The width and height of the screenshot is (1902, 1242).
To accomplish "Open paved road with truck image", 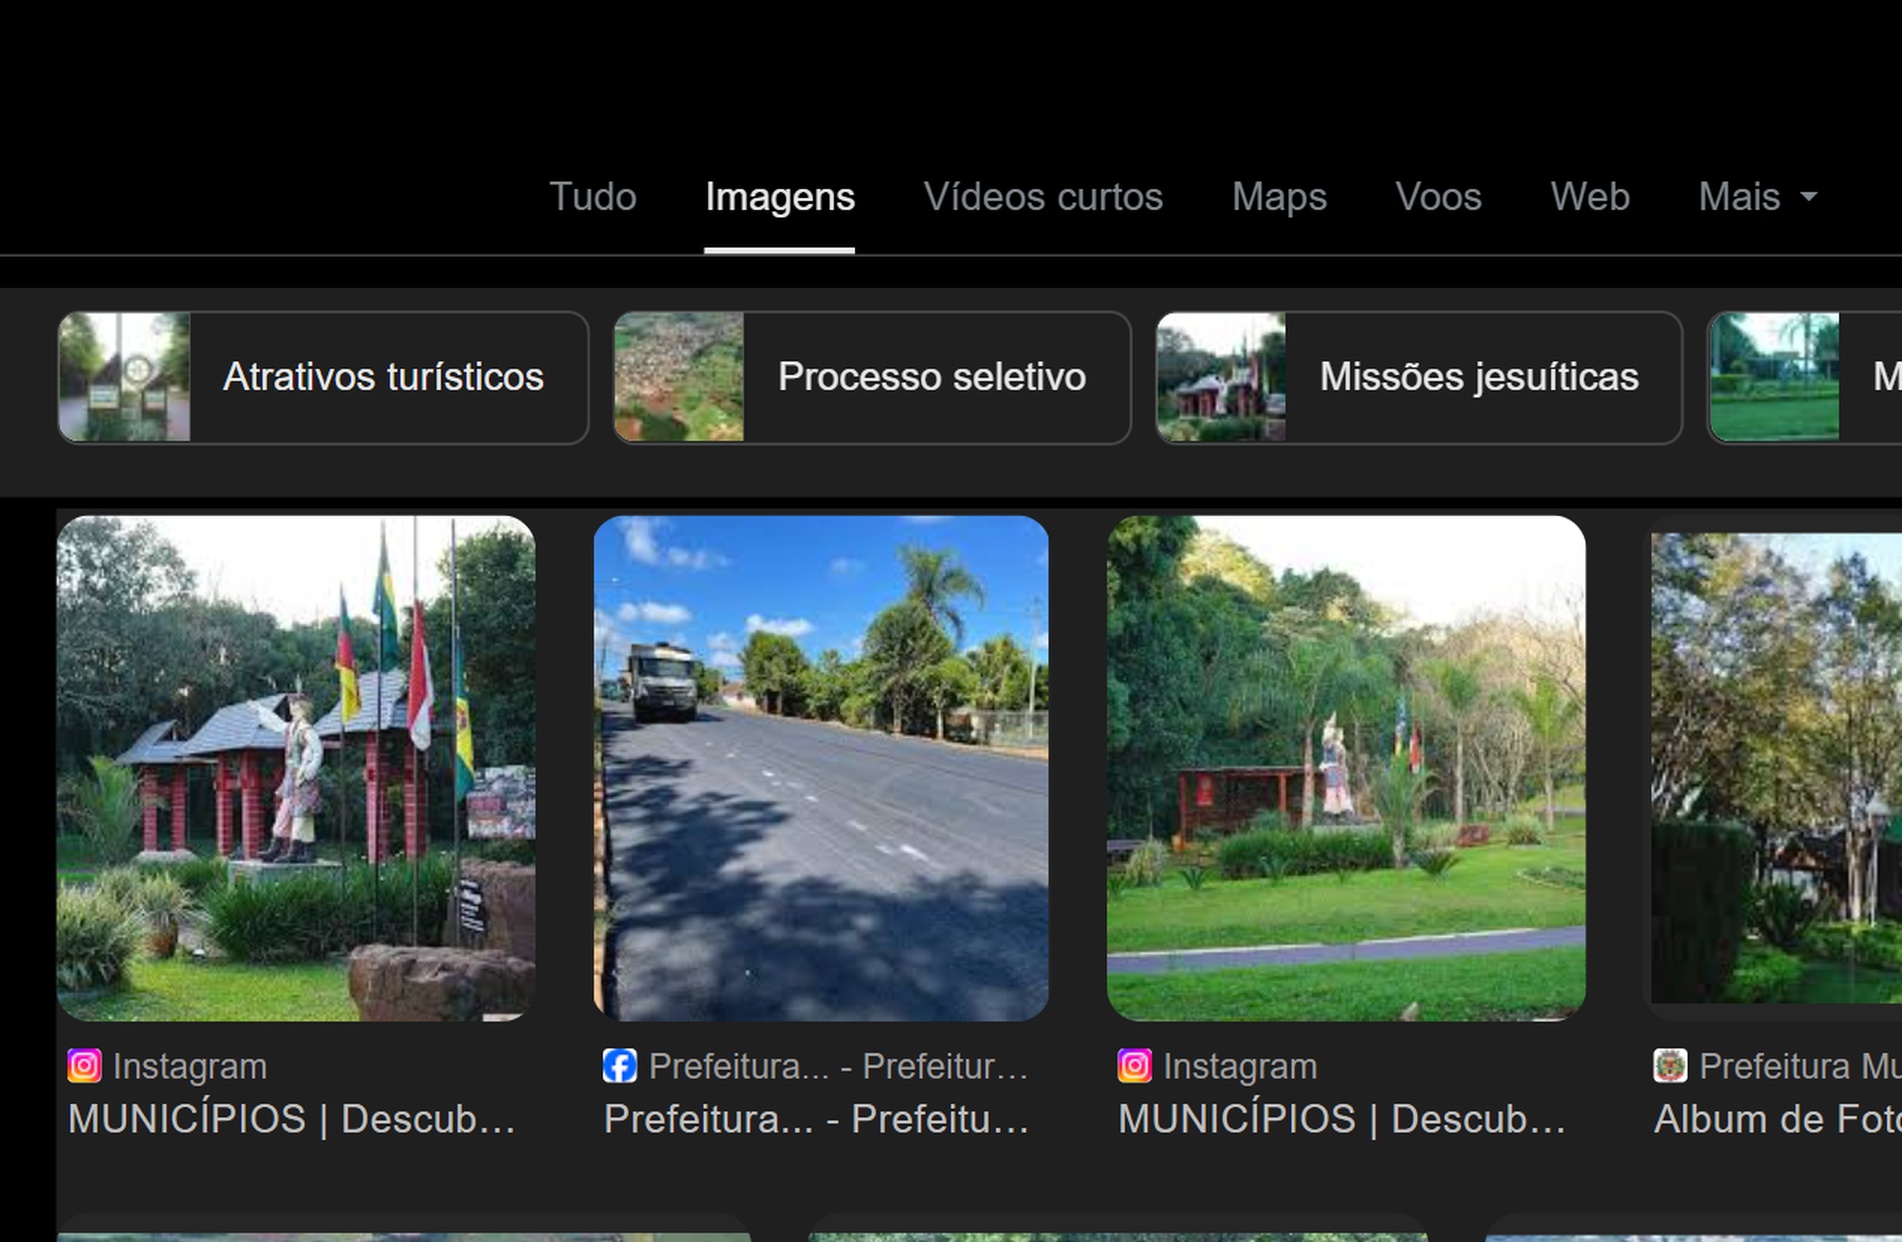I will [x=820, y=767].
